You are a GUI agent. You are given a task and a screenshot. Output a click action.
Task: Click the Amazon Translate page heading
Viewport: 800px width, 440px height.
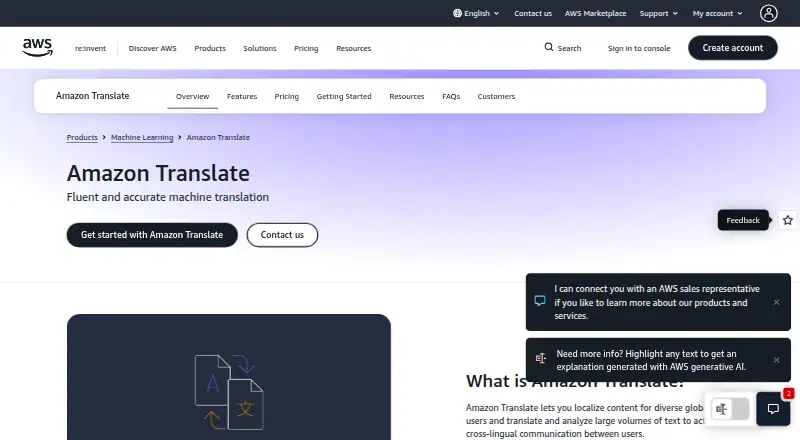(158, 173)
